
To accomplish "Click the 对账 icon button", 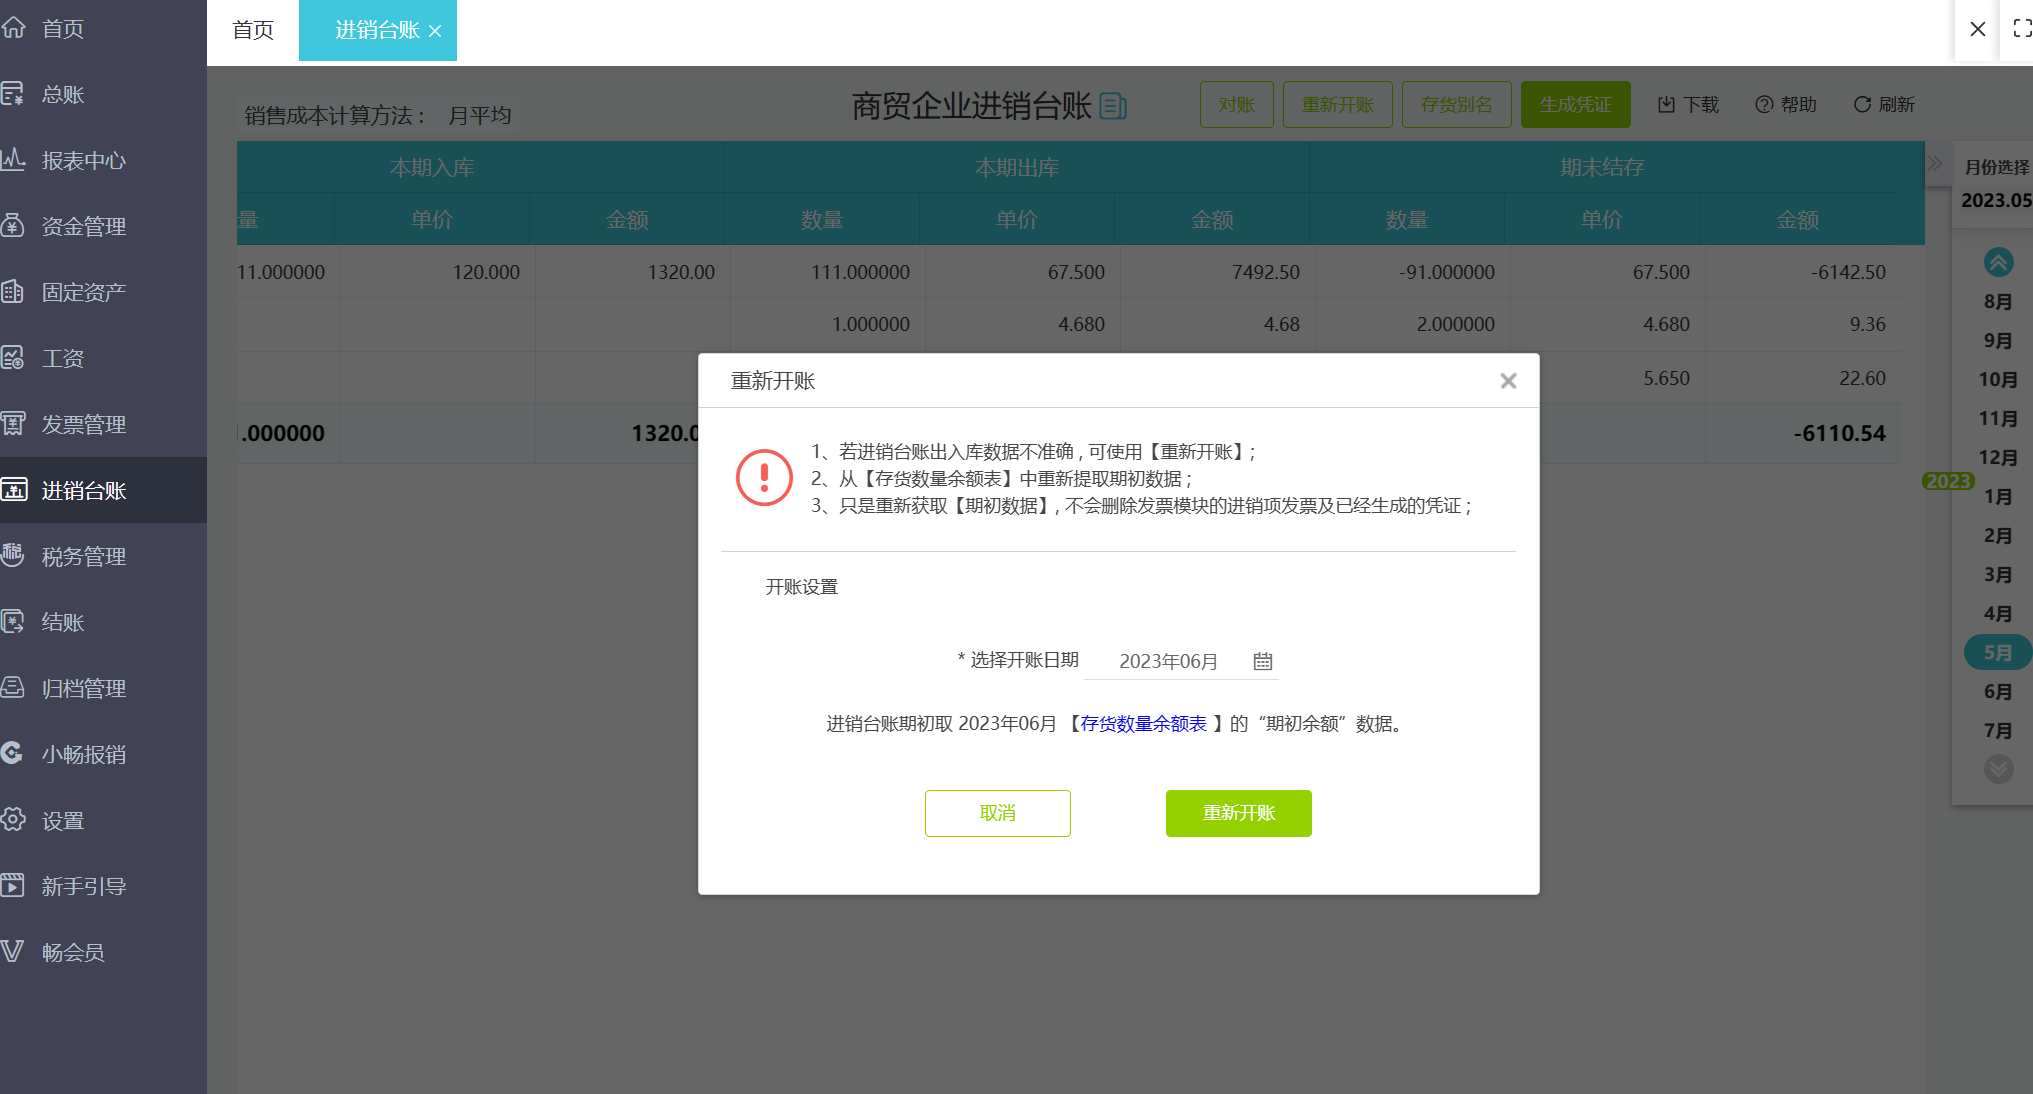I will pyautogui.click(x=1234, y=104).
